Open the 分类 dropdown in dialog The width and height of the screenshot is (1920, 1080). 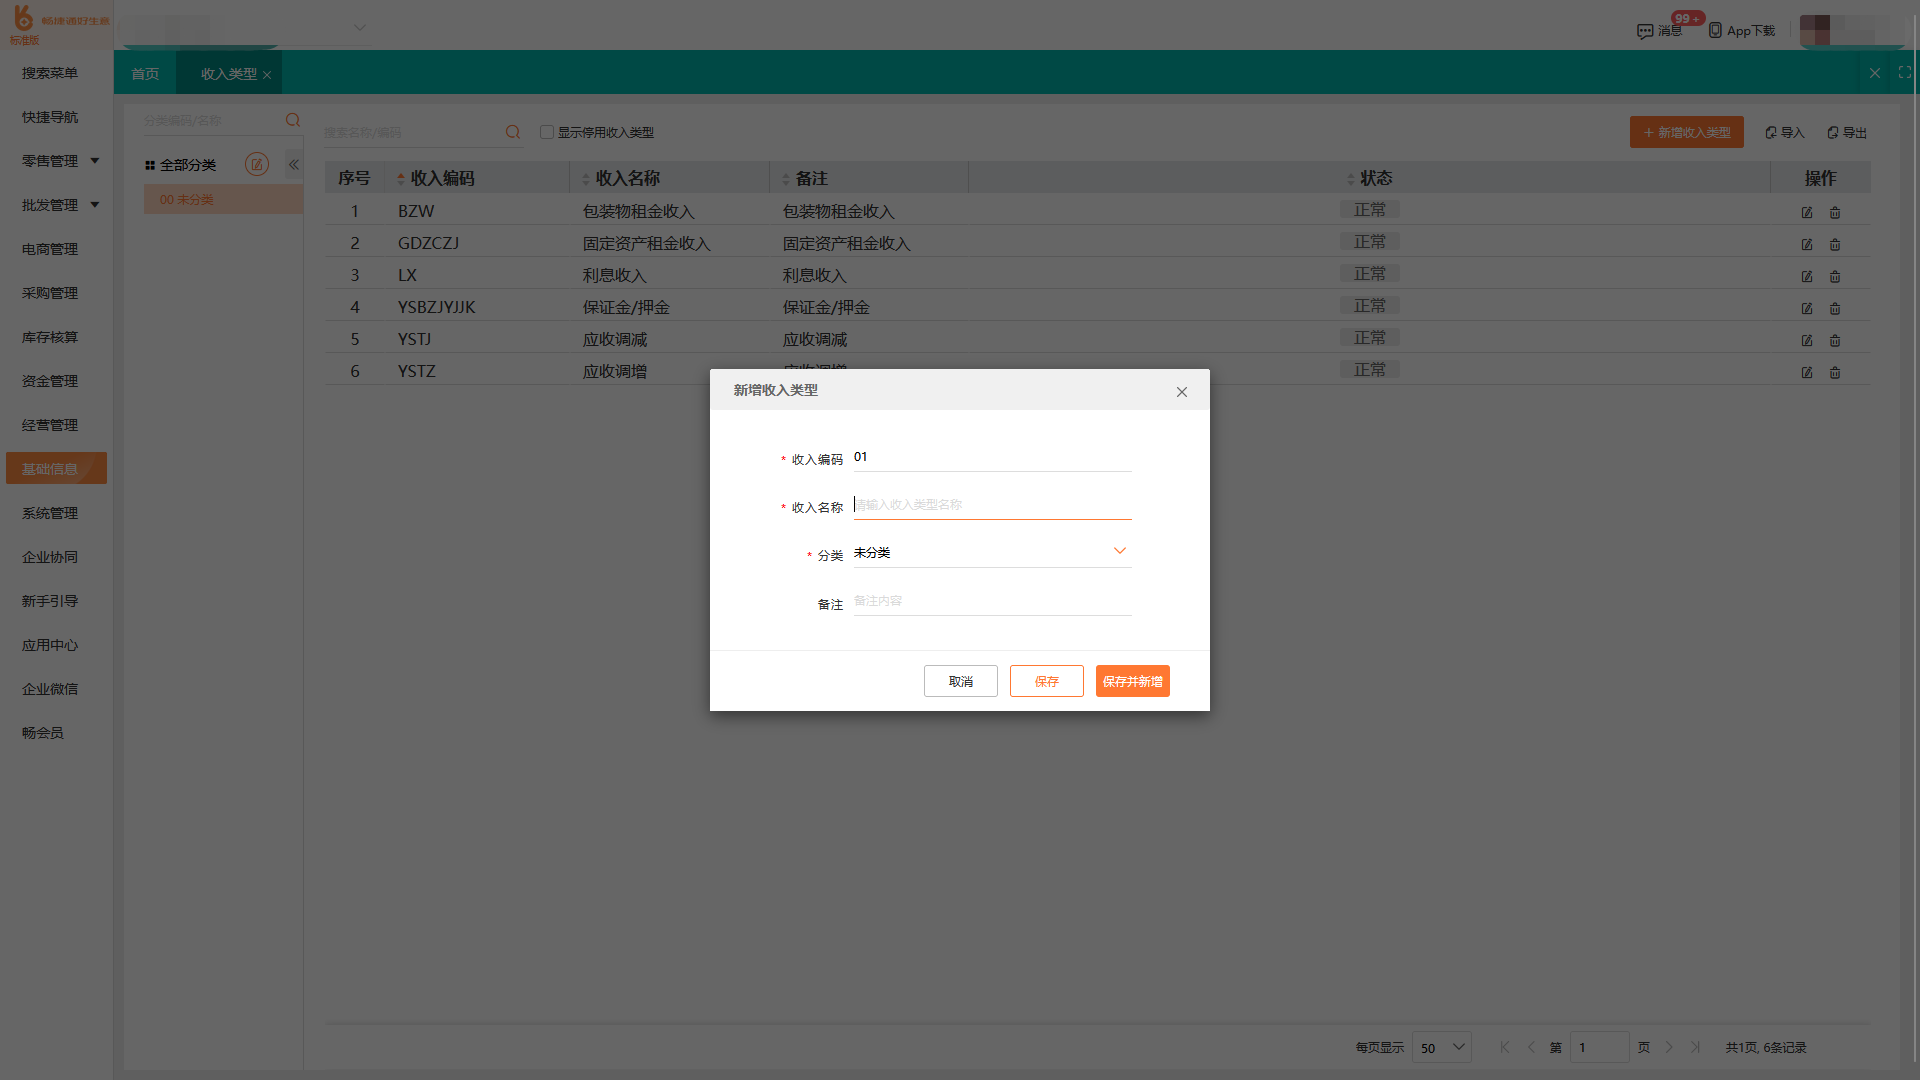pos(990,551)
